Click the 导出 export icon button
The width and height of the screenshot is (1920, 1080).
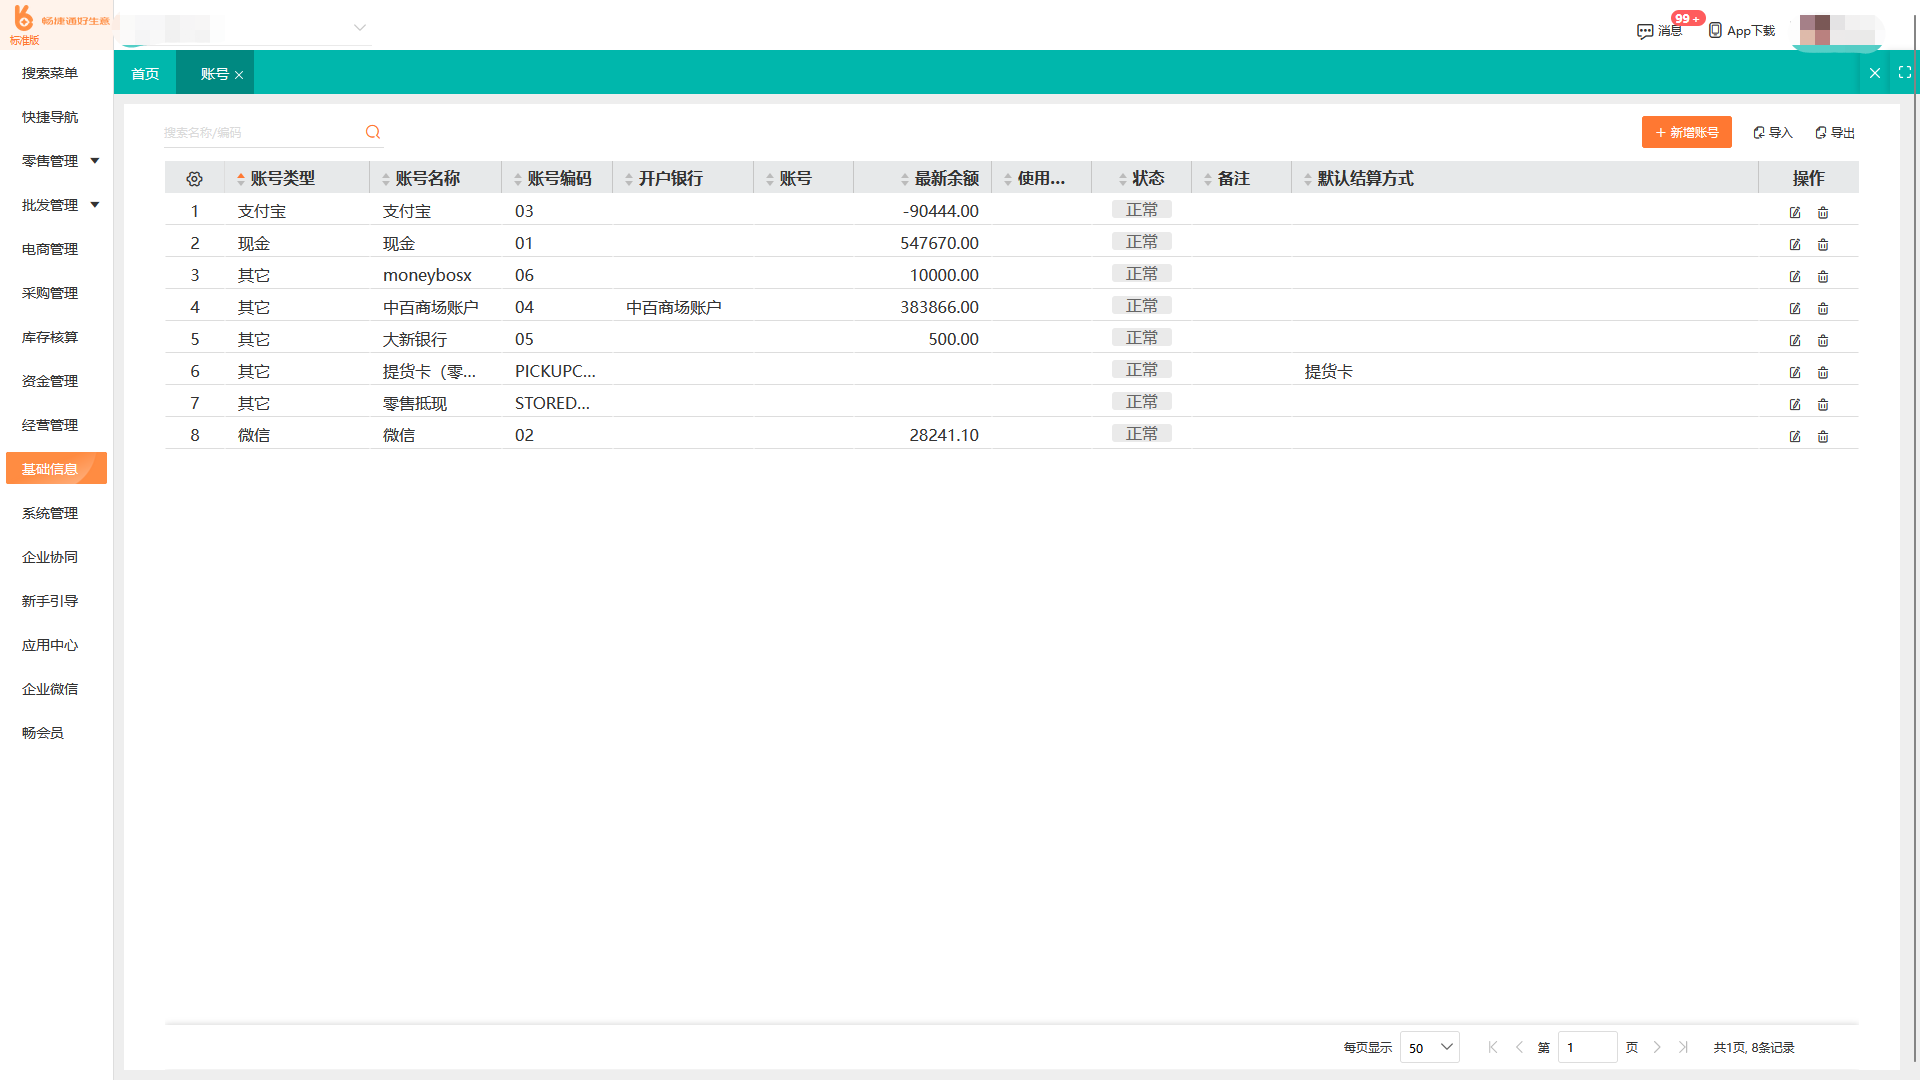[x=1834, y=132]
